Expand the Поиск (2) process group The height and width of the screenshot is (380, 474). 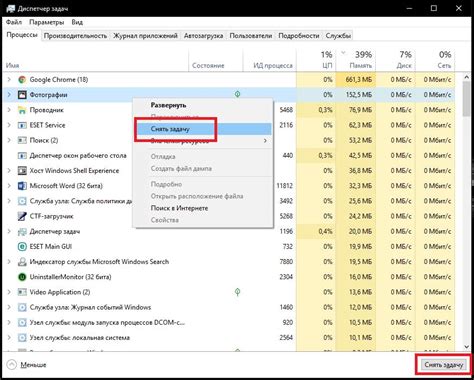(x=9, y=140)
